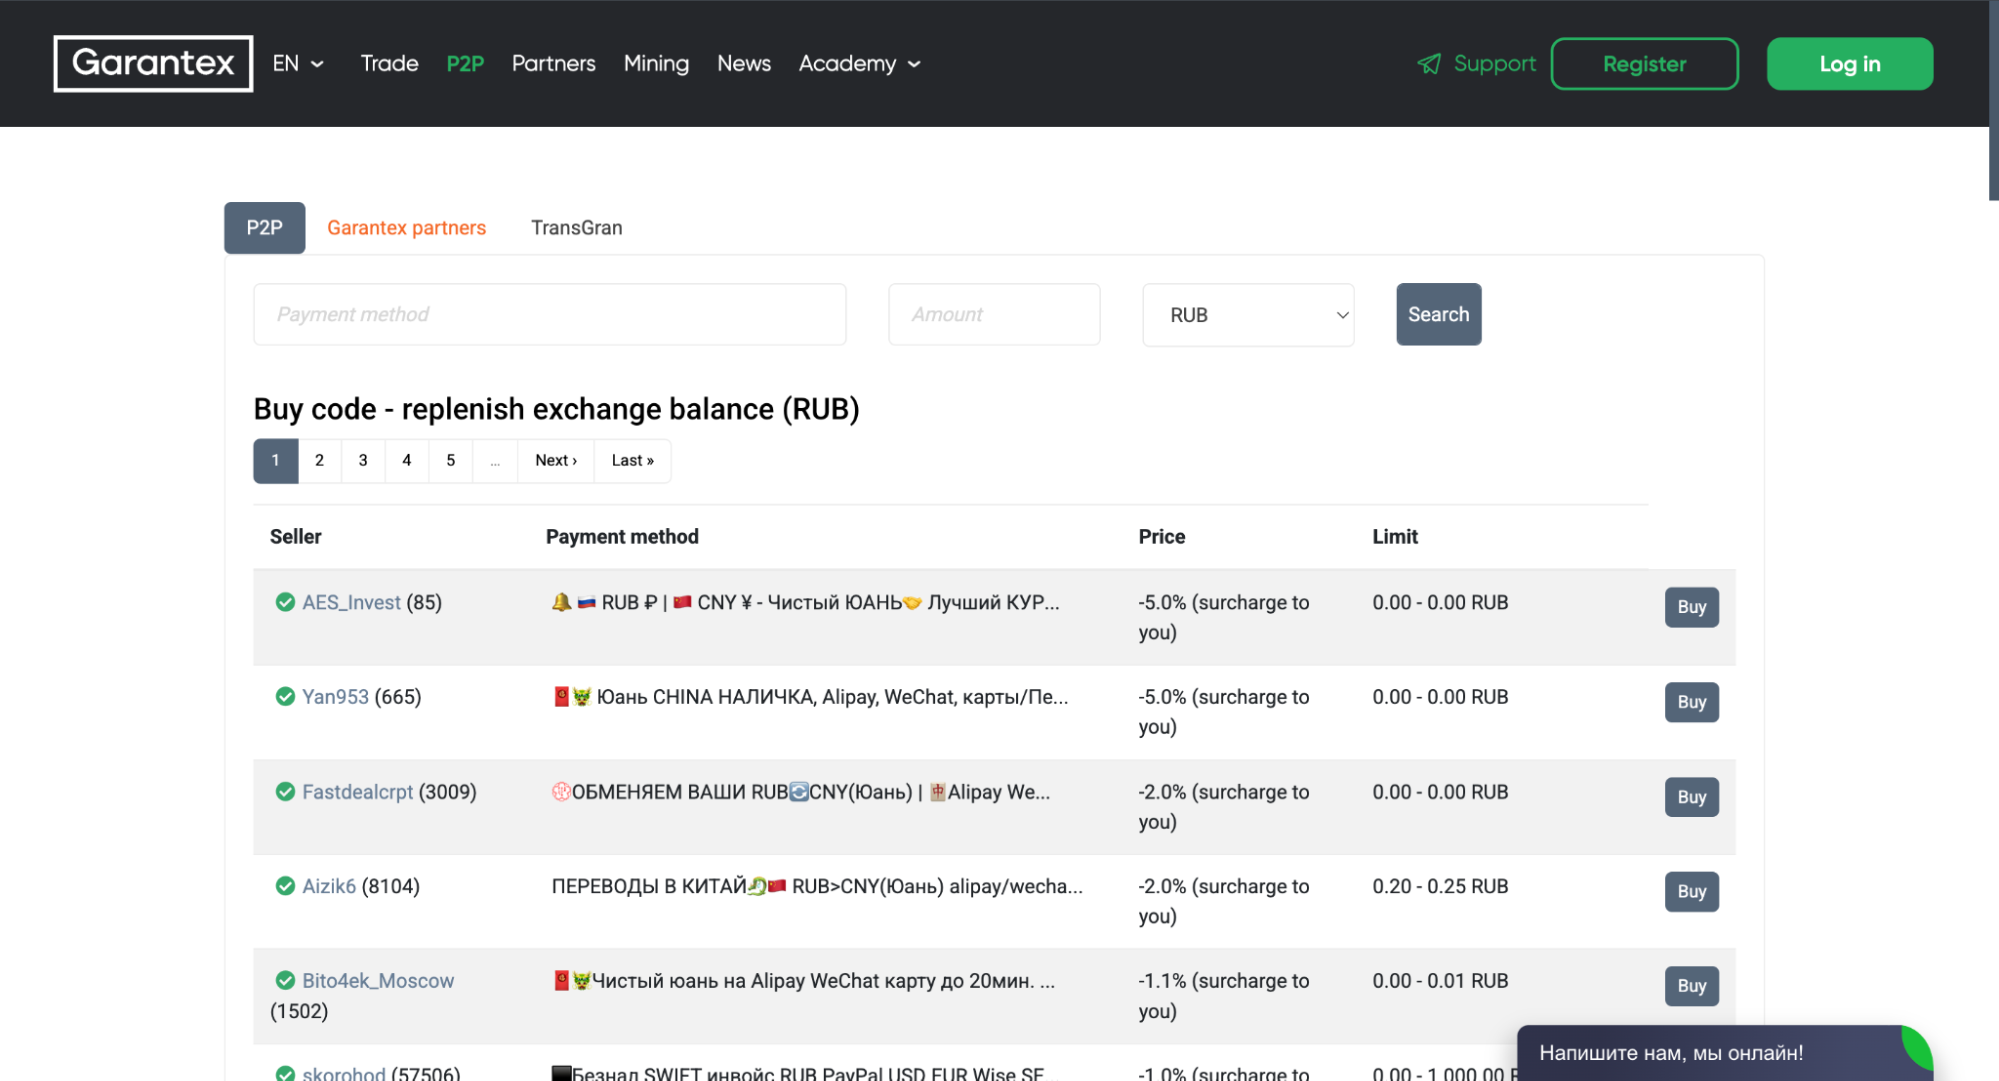Click Register button
Screen dimensions: 1999x1081
1645,63
